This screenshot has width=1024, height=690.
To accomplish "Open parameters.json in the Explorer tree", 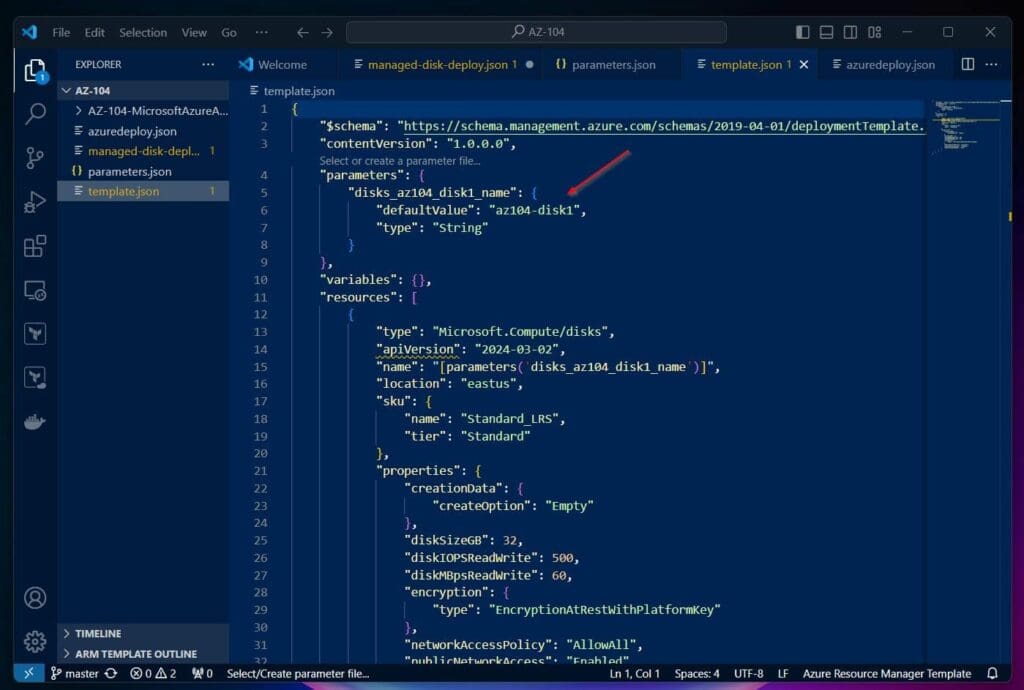I will (143, 171).
